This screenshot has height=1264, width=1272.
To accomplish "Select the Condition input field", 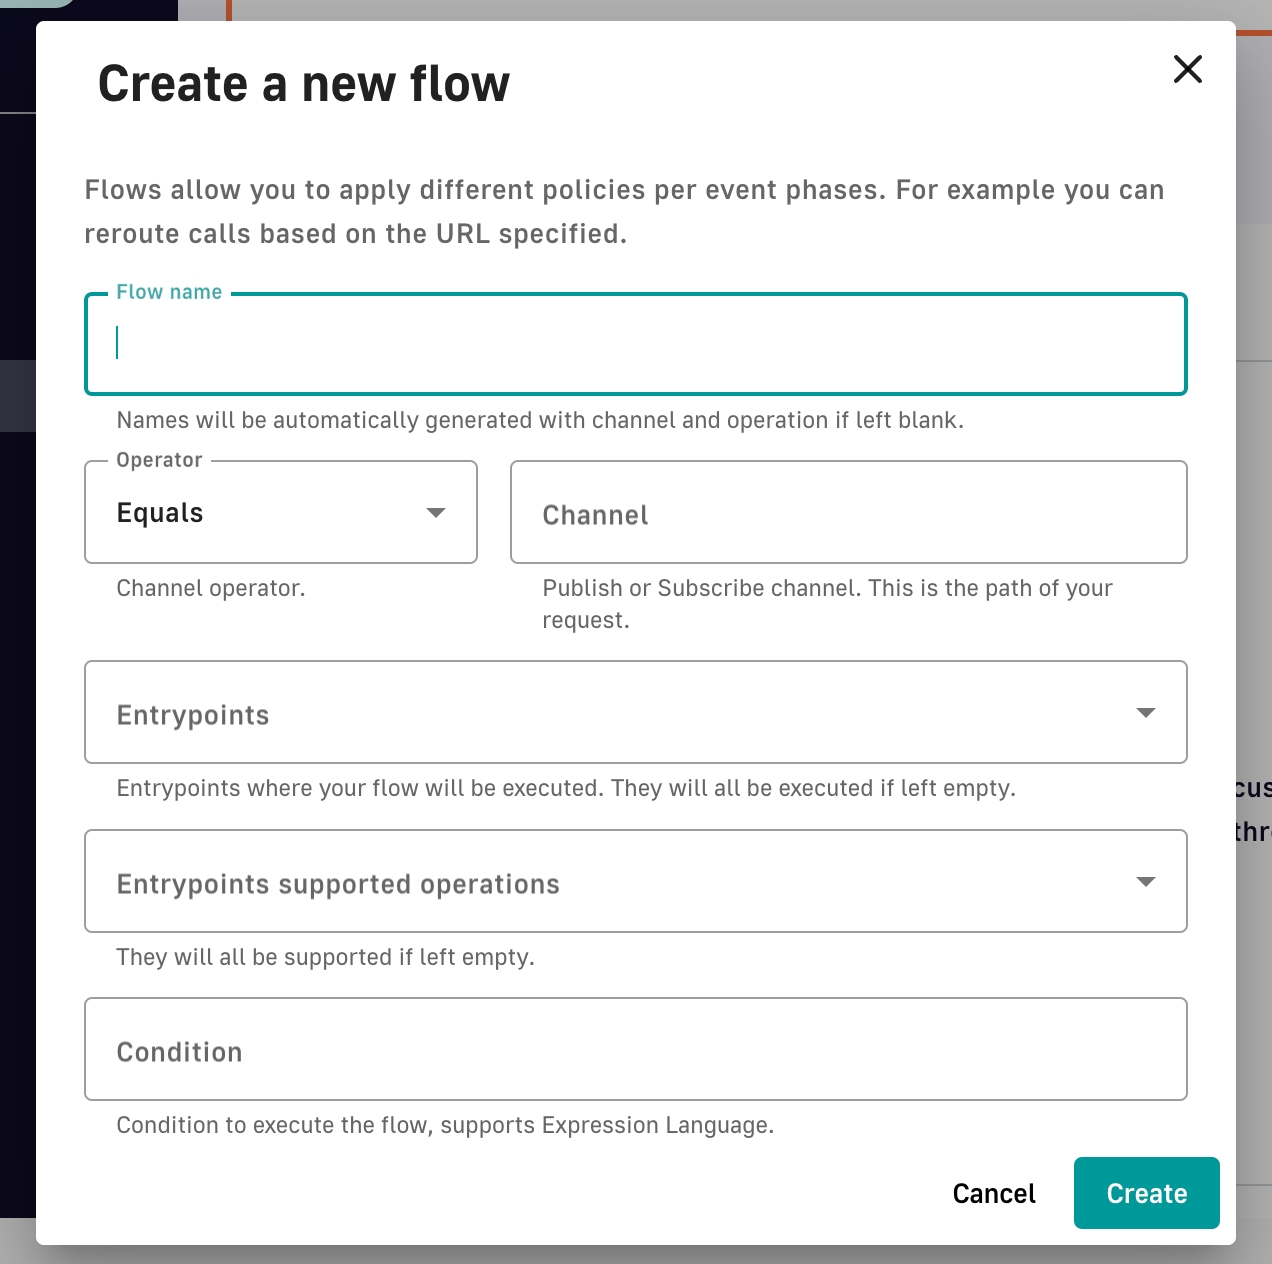I will (635, 1050).
